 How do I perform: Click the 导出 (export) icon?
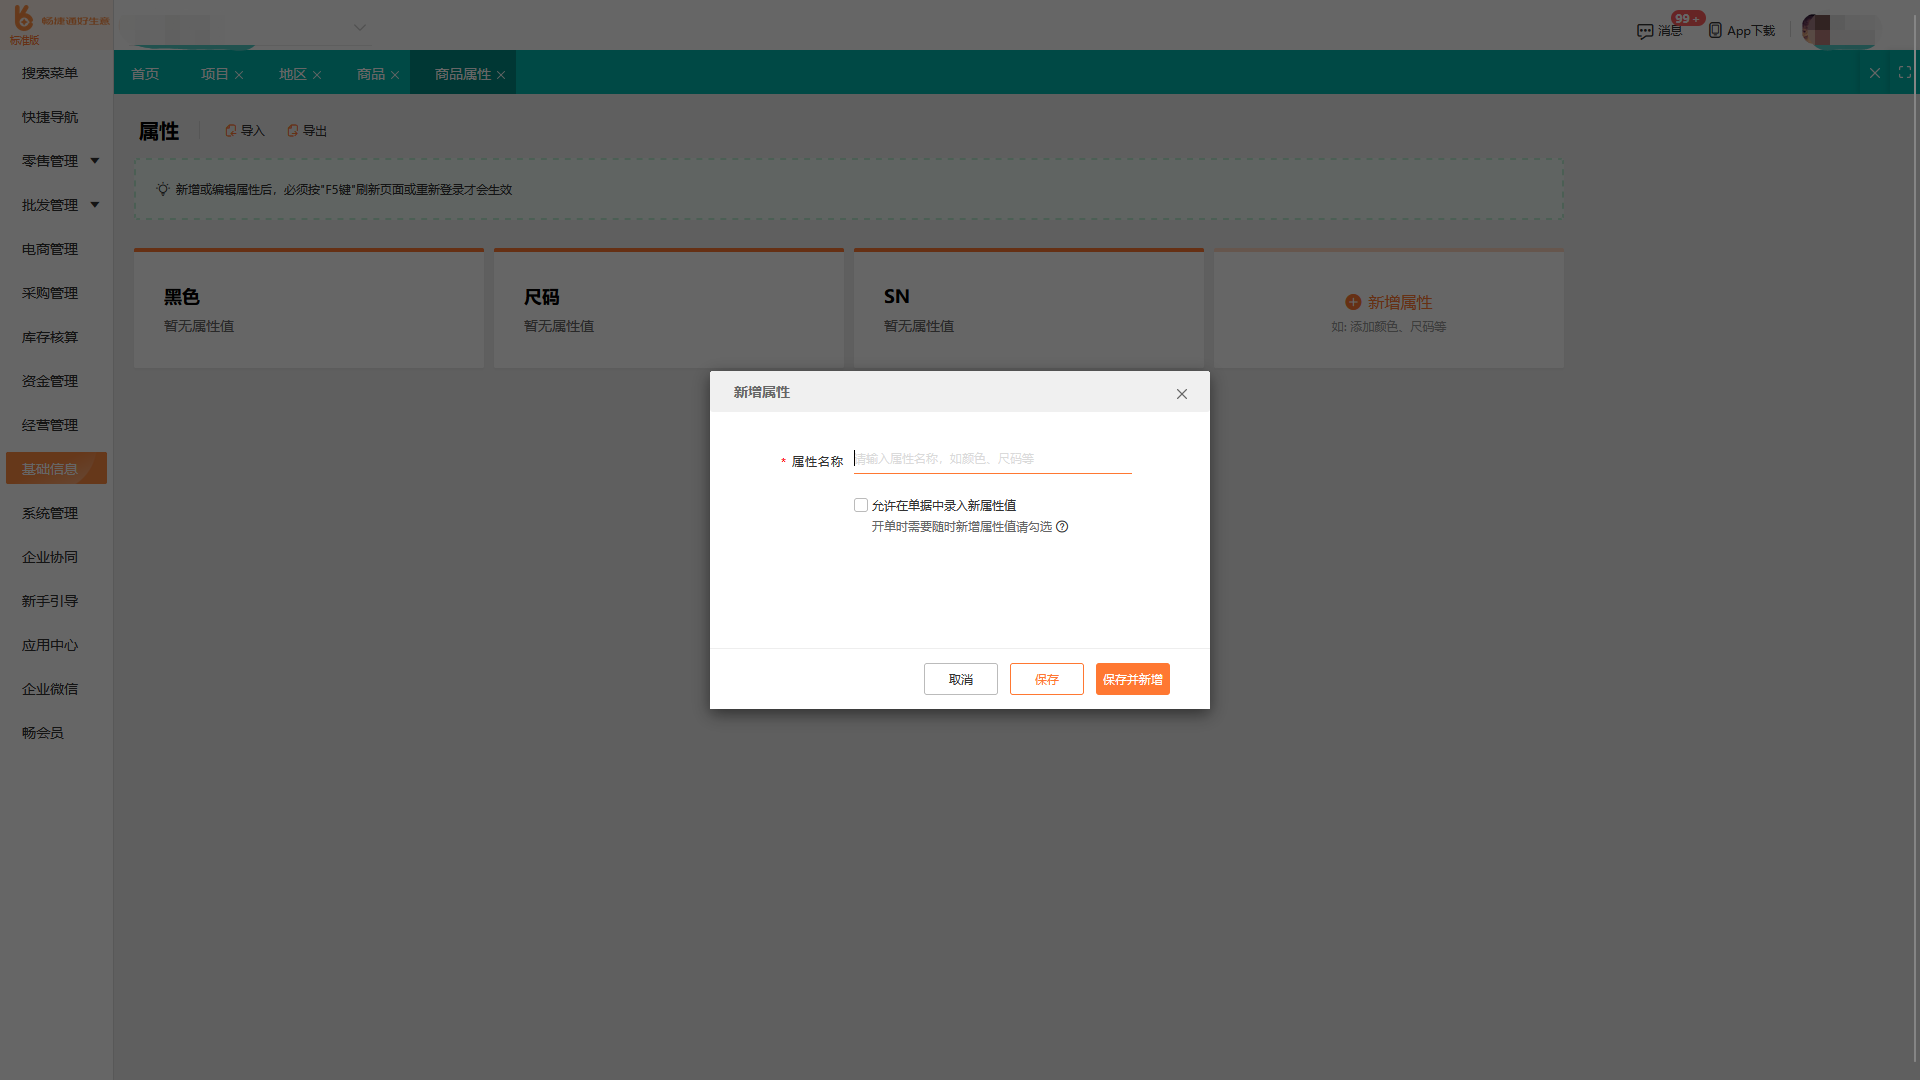tap(293, 131)
